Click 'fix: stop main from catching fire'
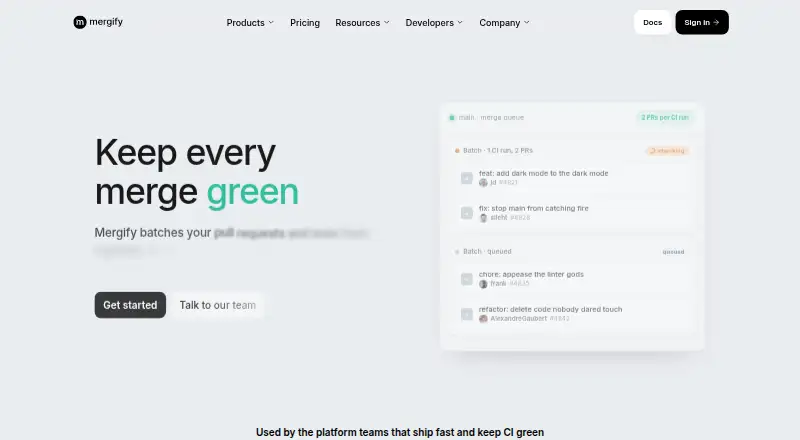 [534, 208]
